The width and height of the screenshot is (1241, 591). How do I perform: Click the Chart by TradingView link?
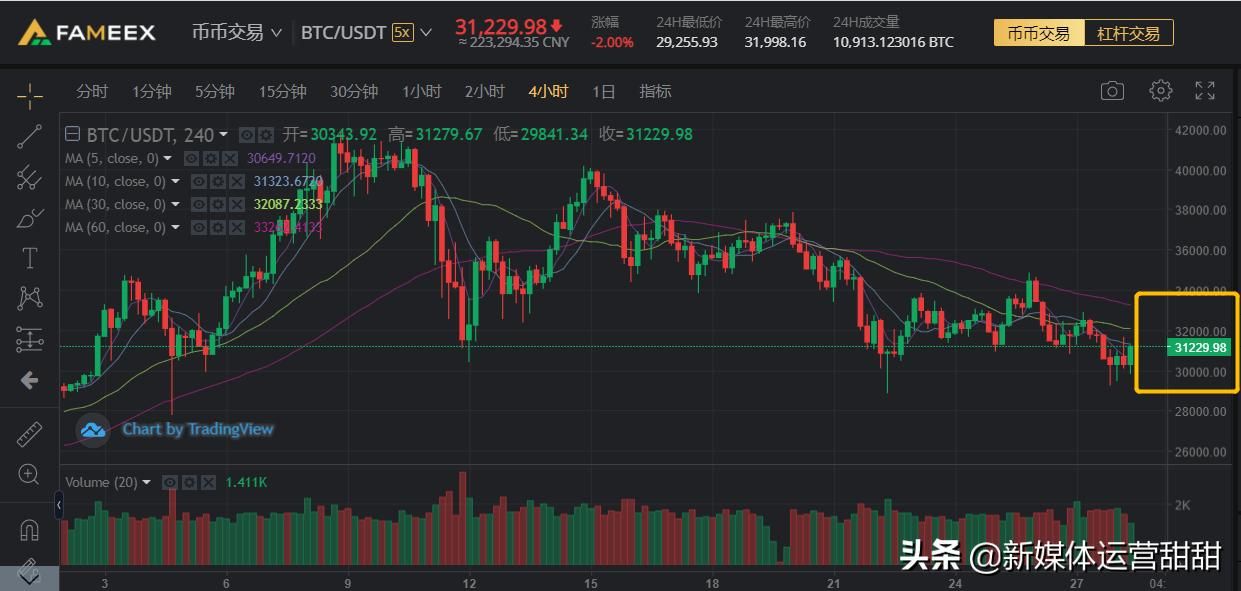pyautogui.click(x=197, y=428)
